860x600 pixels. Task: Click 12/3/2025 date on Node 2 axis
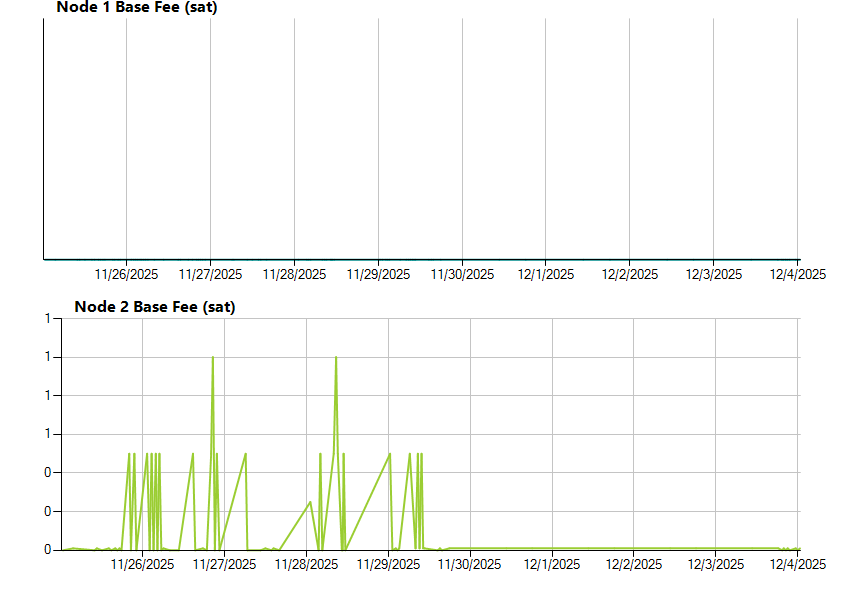715,565
